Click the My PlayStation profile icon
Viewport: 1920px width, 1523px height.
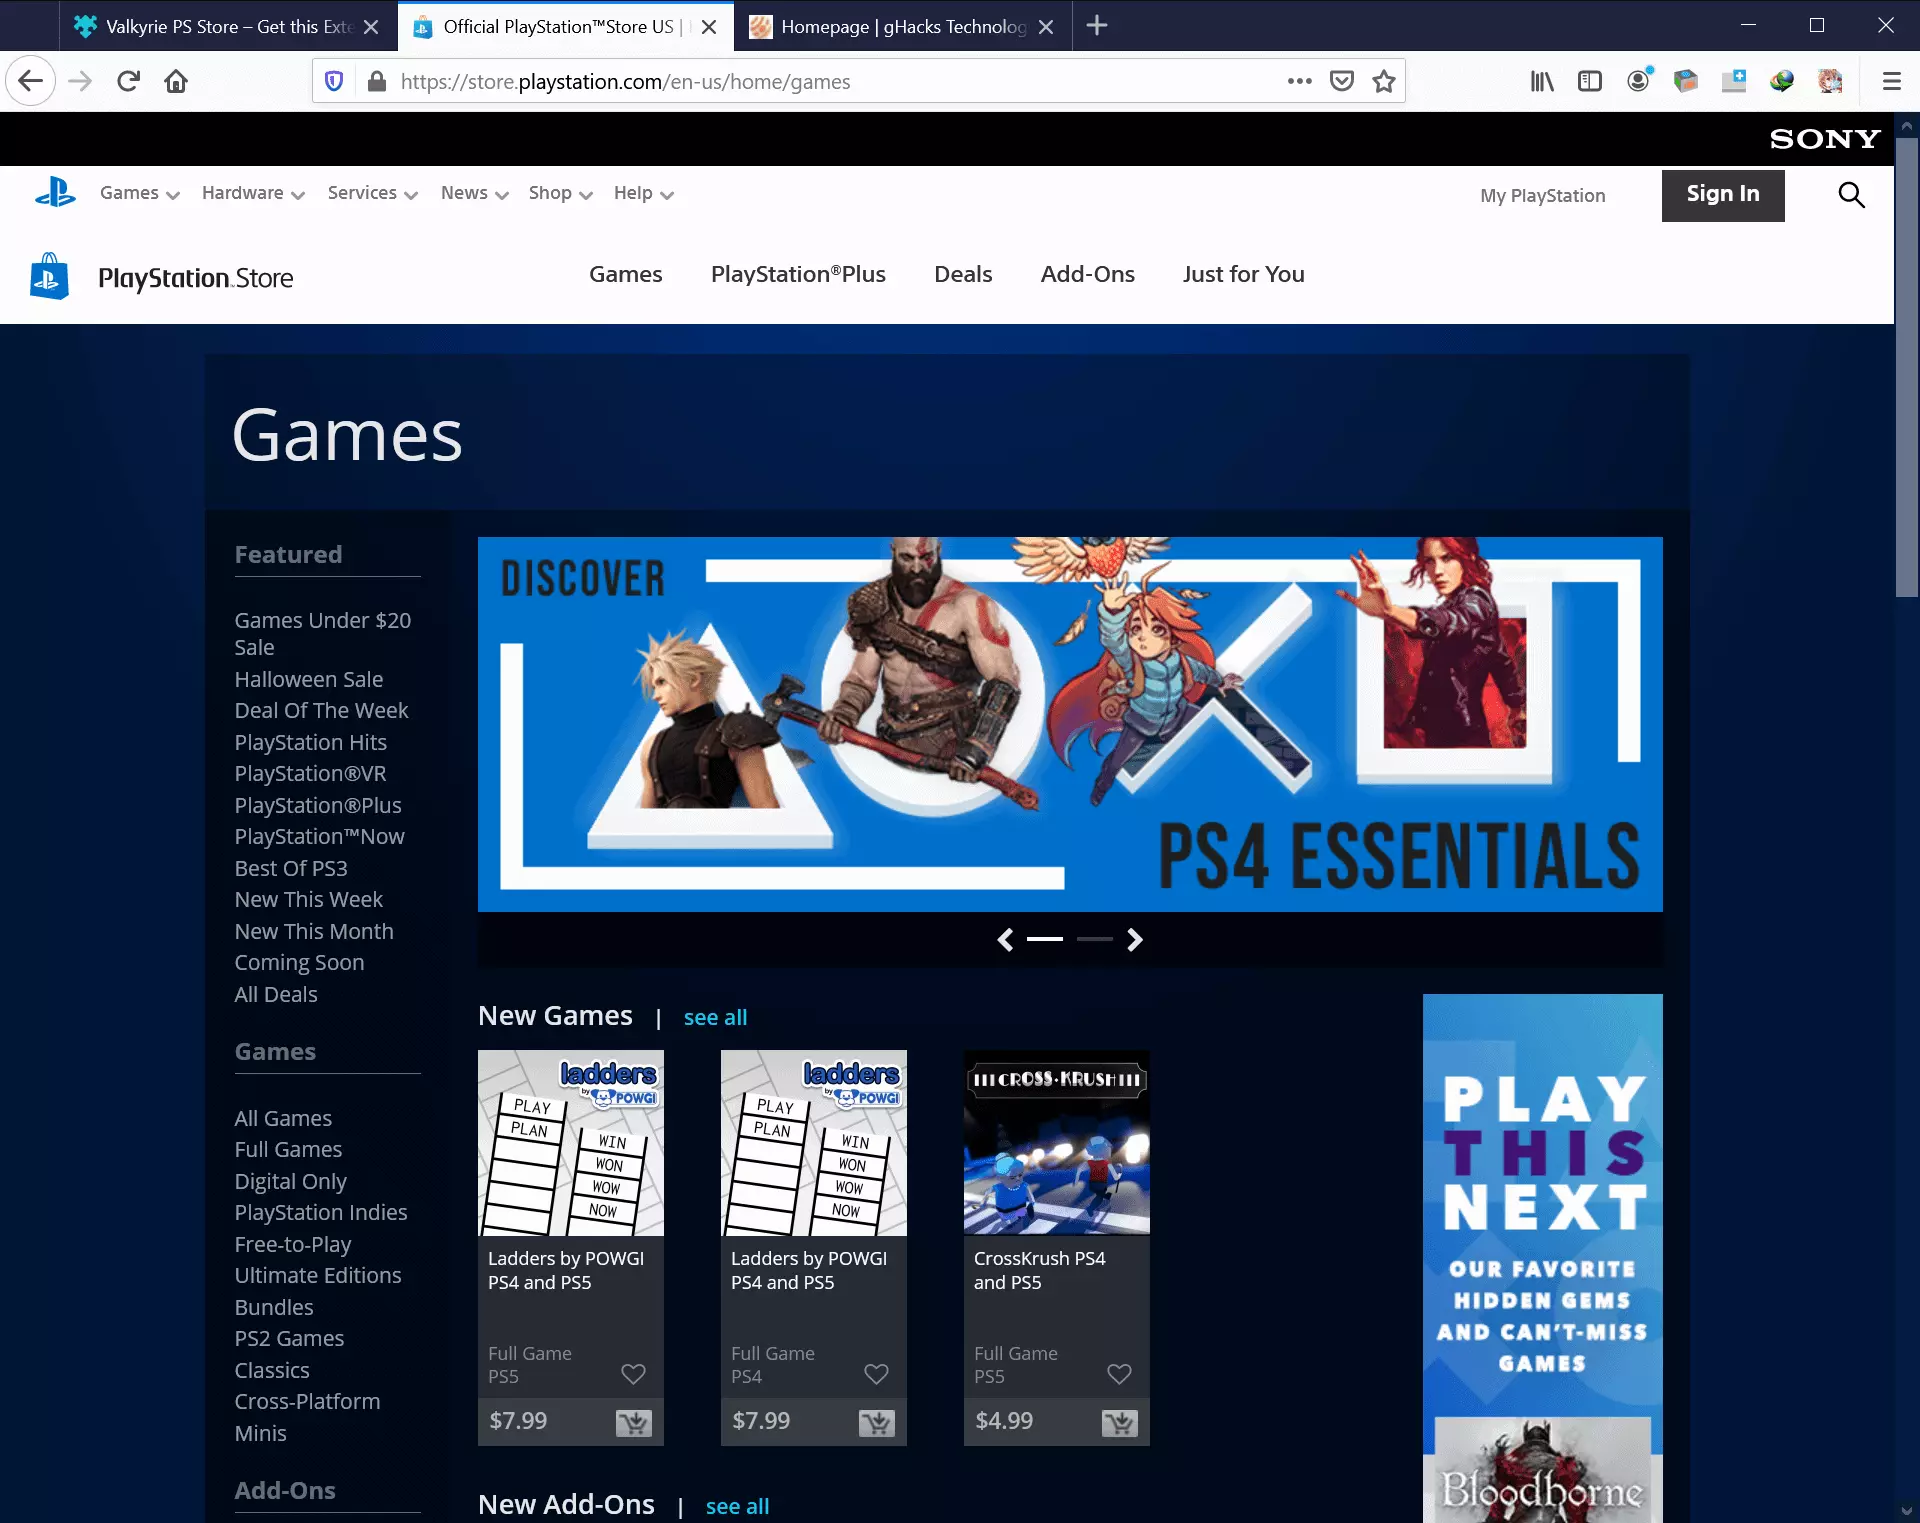[1543, 195]
